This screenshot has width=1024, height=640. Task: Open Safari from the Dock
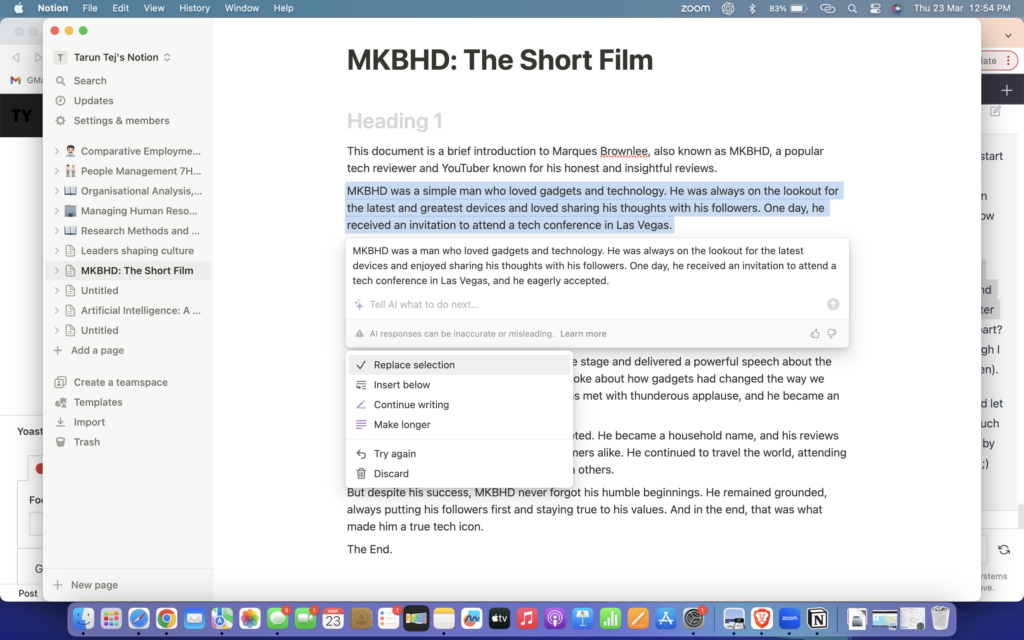click(x=138, y=618)
